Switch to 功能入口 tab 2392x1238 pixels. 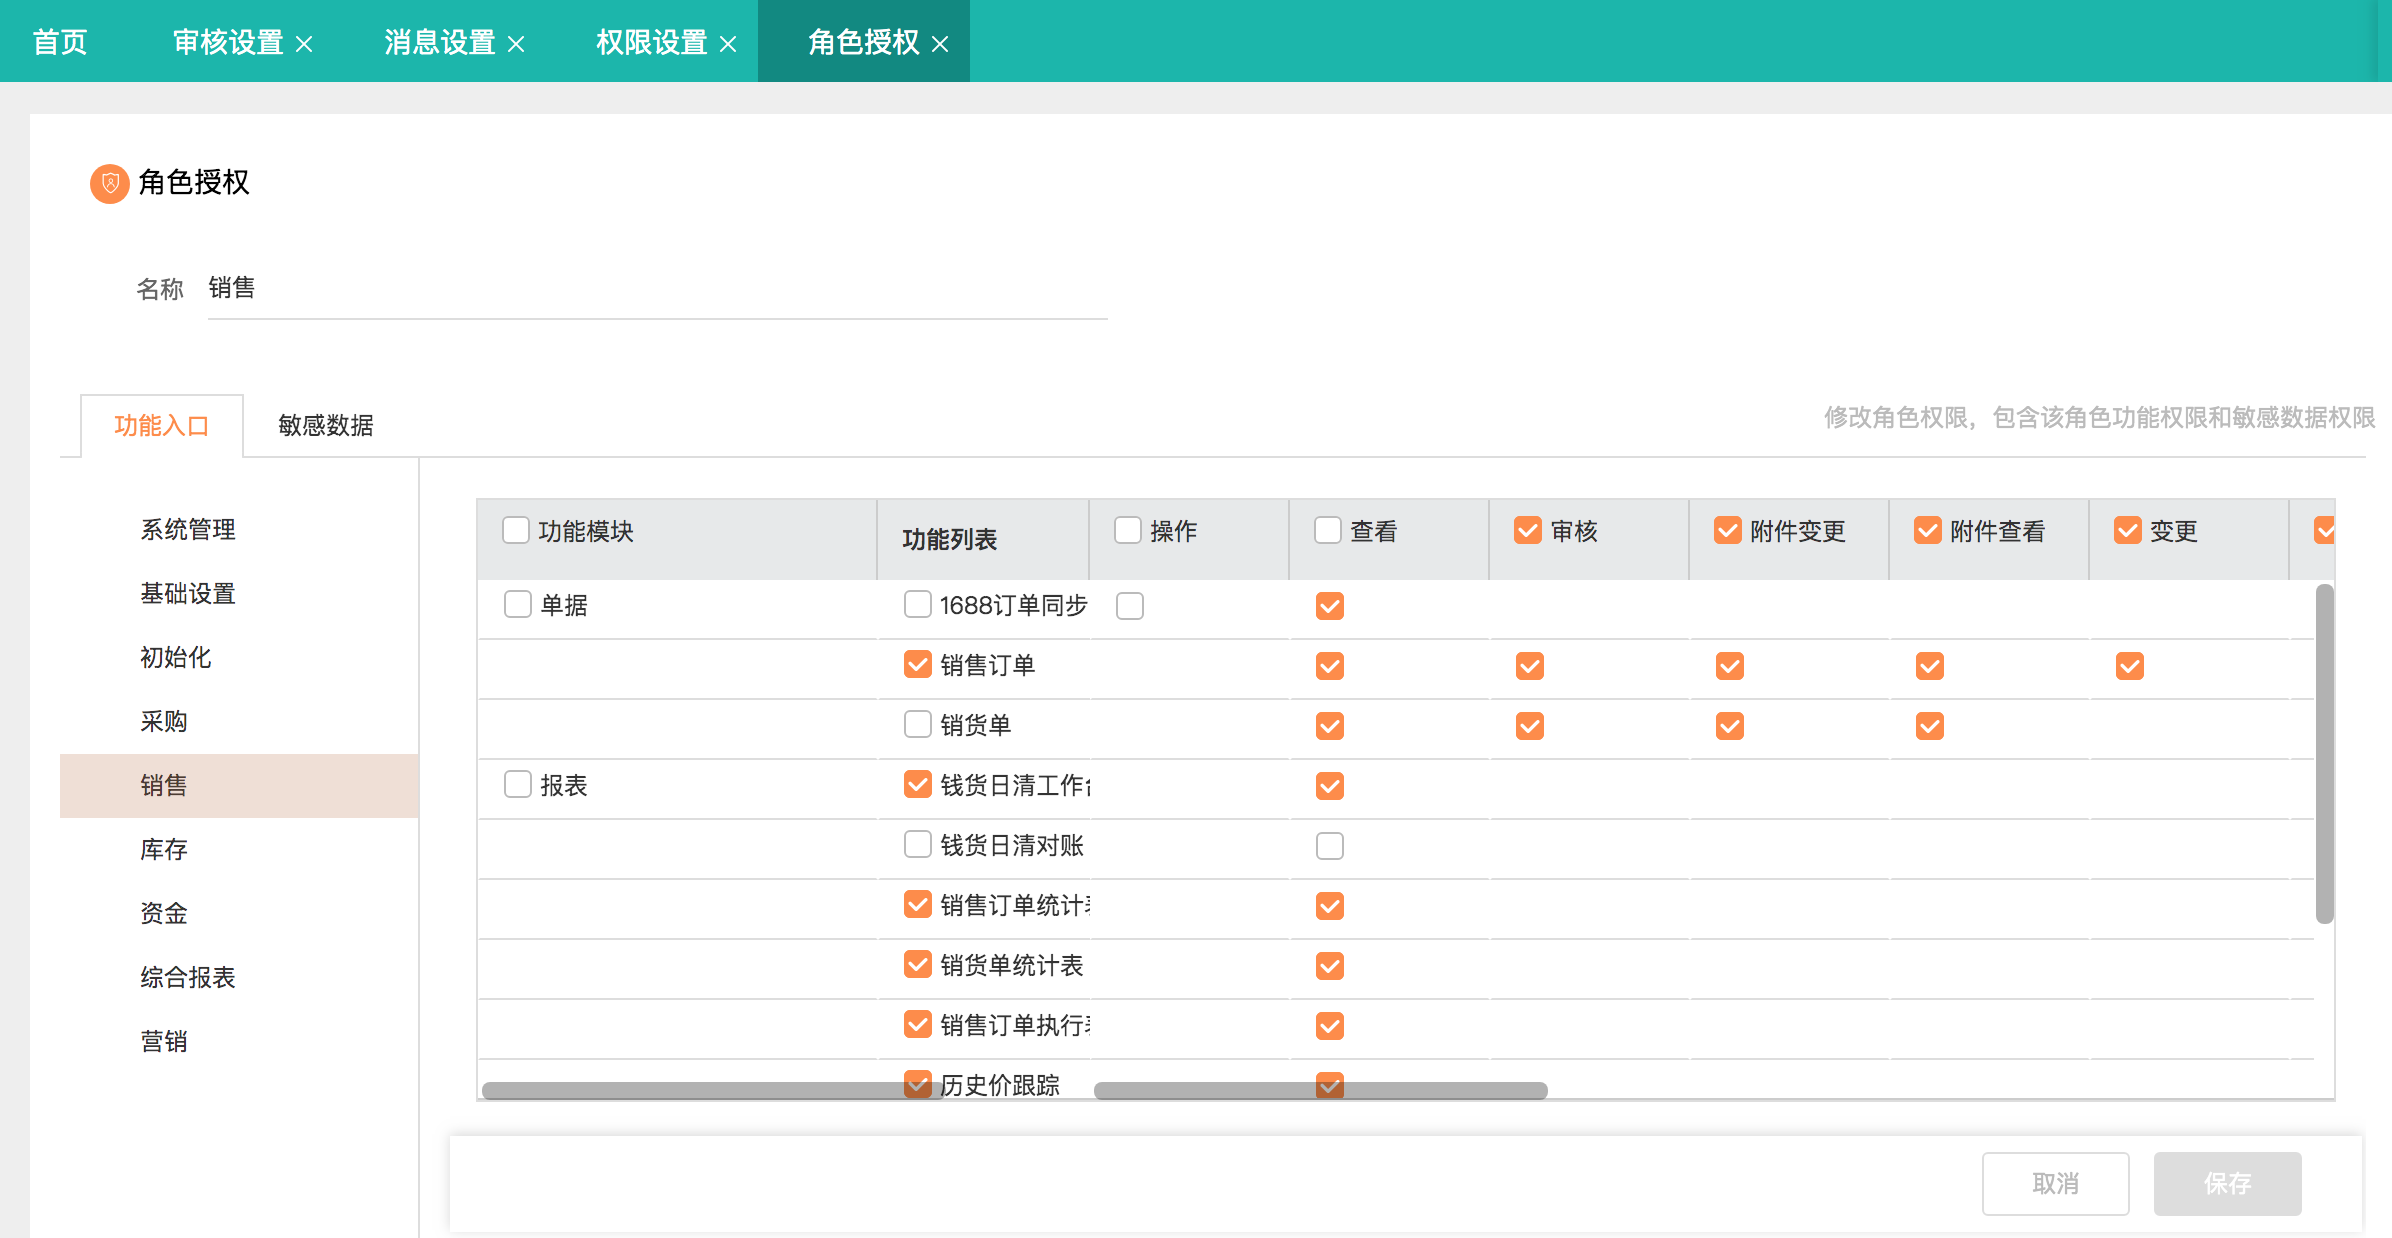coord(159,422)
